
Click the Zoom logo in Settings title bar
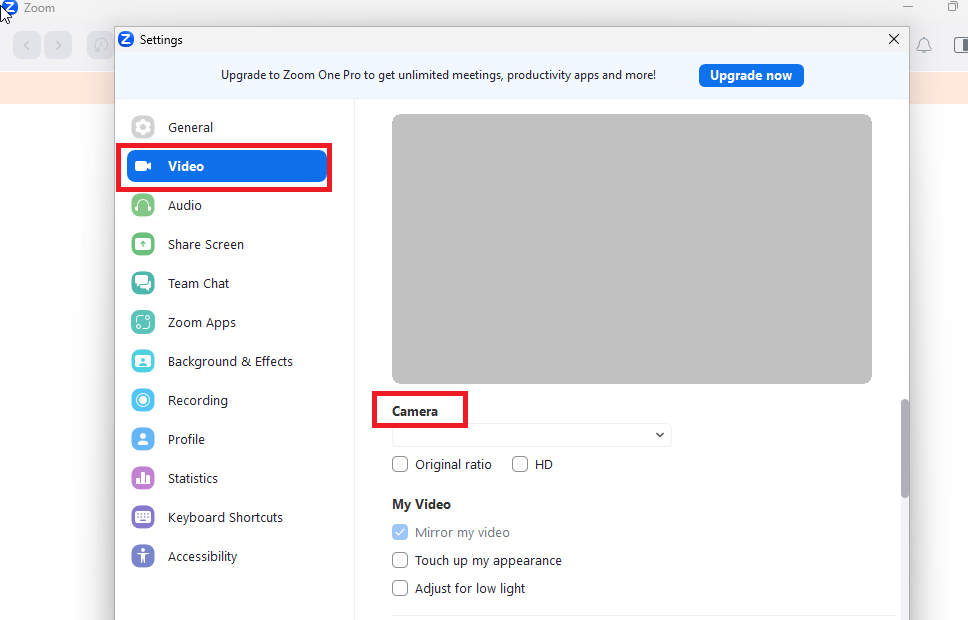point(126,39)
